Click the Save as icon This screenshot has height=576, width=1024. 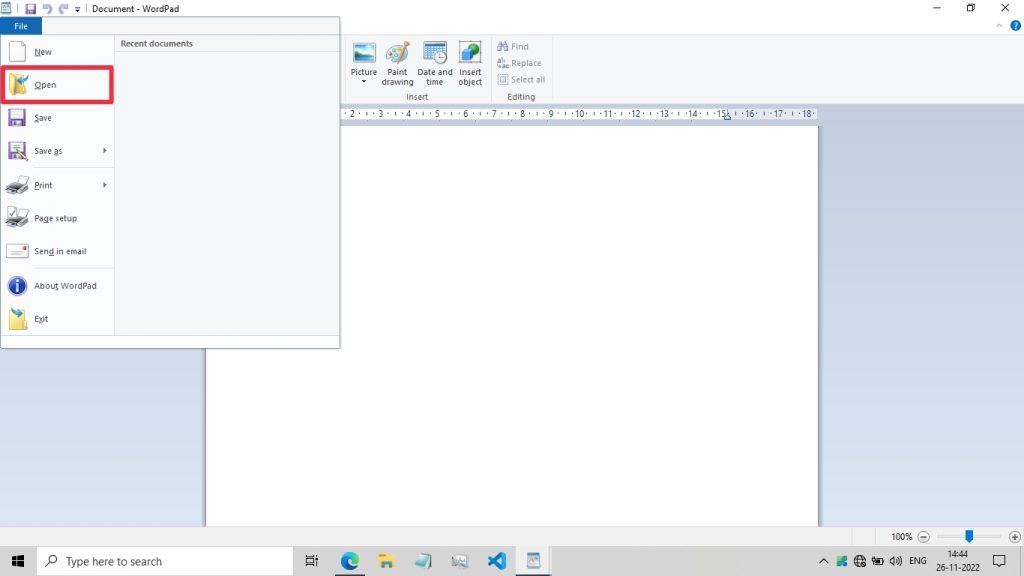[x=17, y=151]
